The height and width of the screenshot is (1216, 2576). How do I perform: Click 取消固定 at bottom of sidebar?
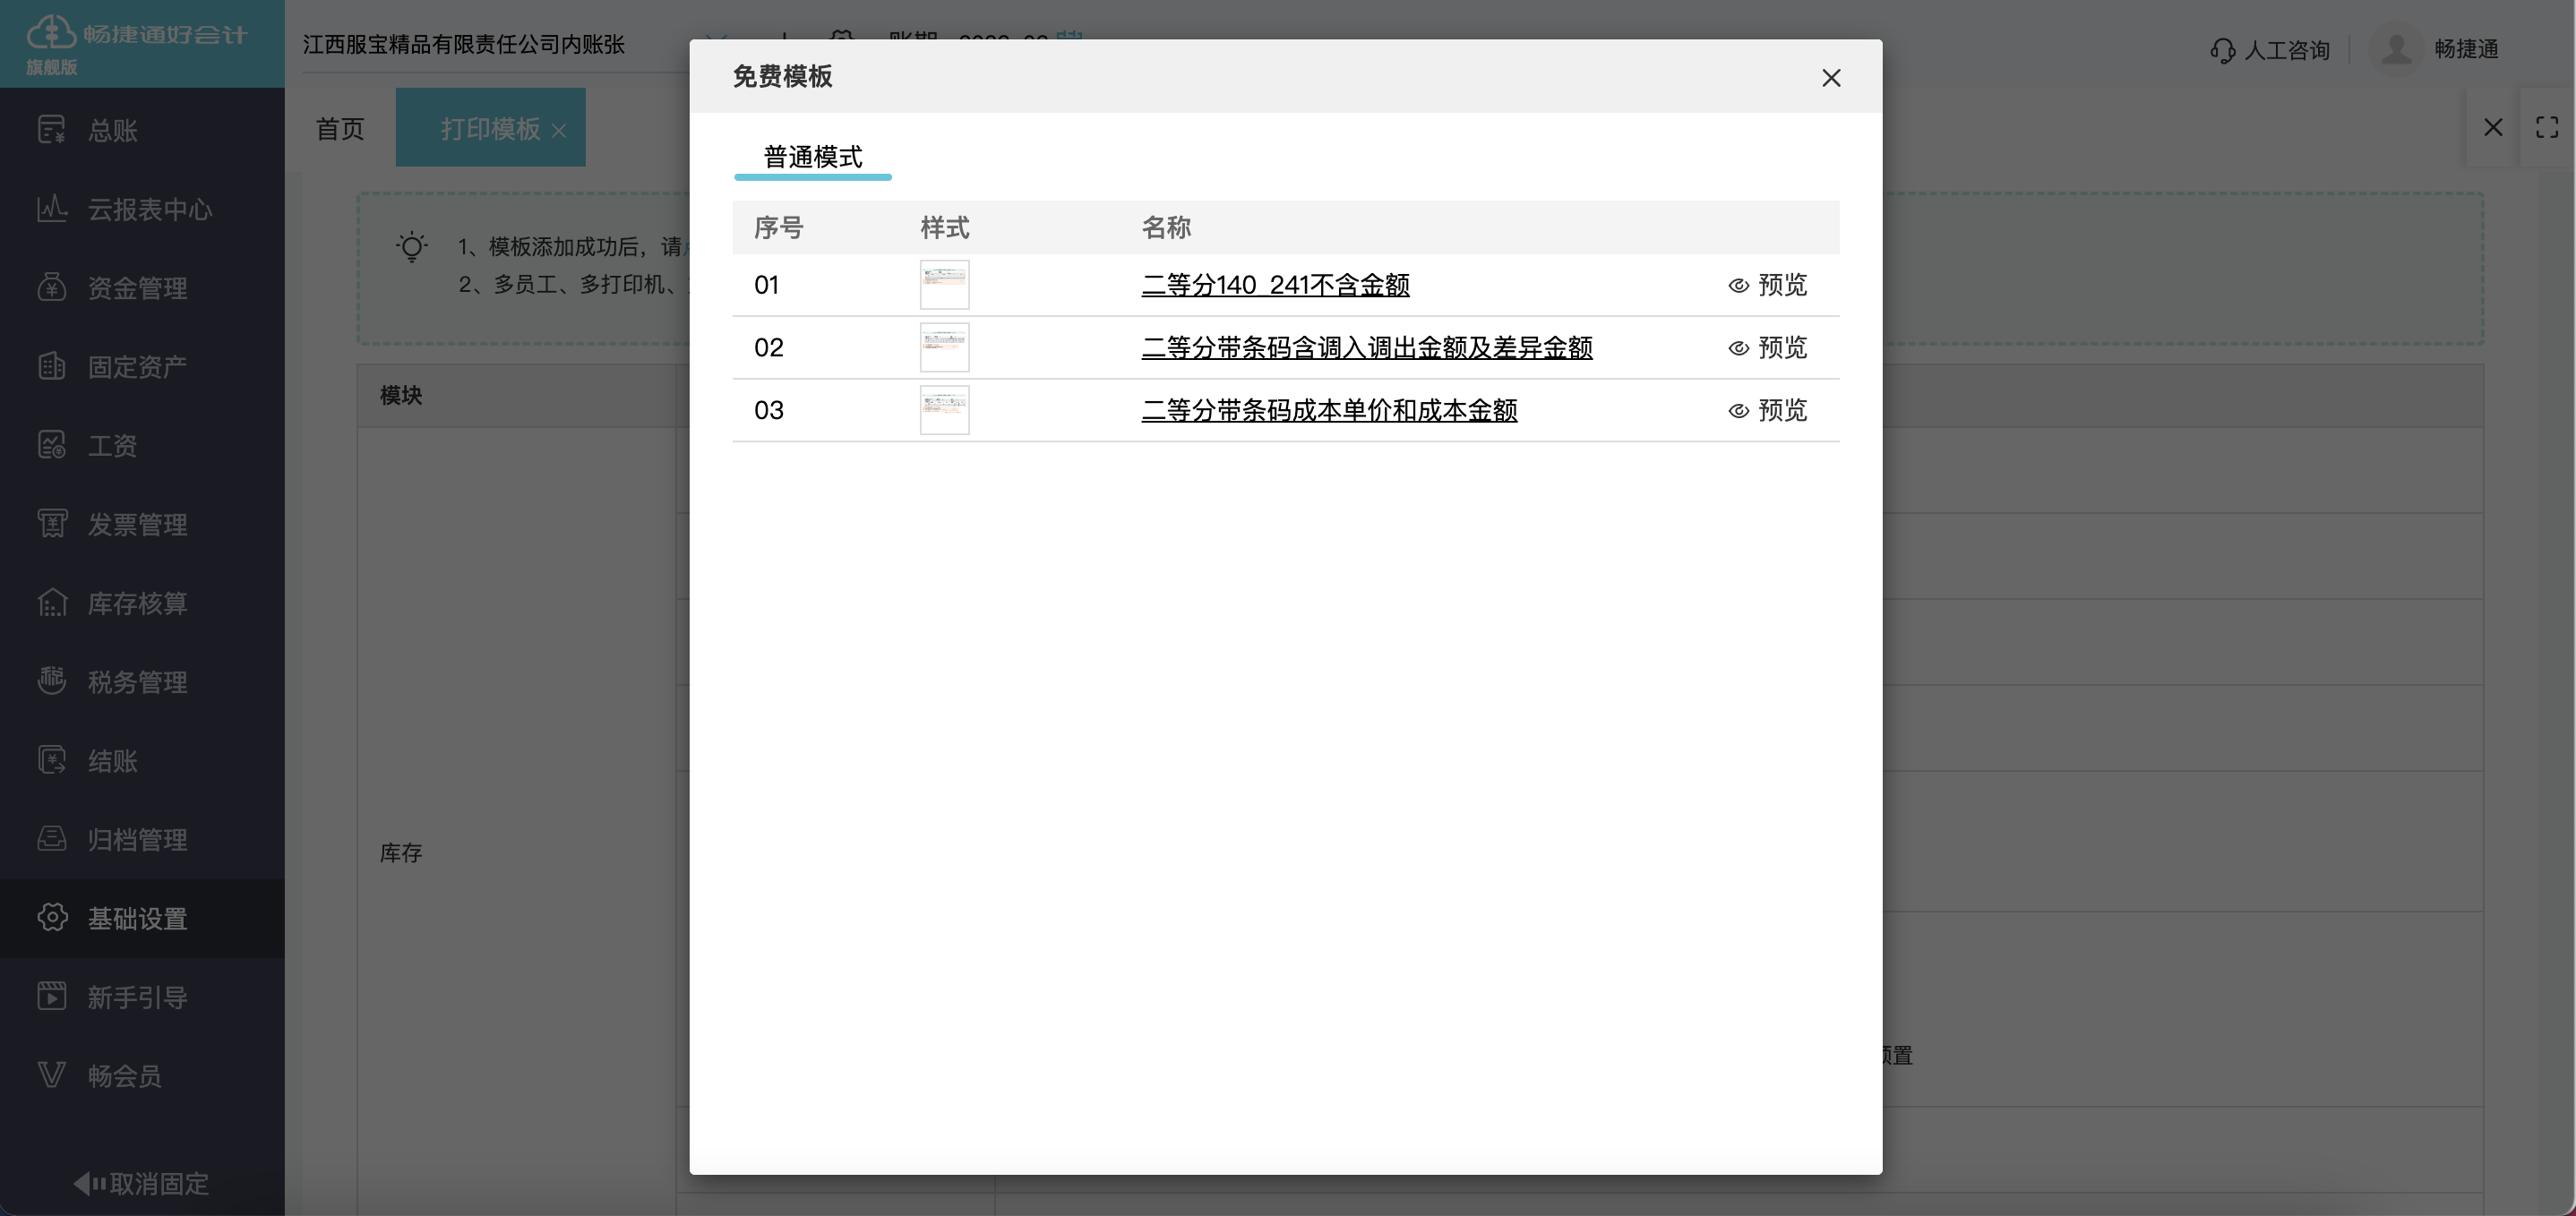[x=142, y=1183]
